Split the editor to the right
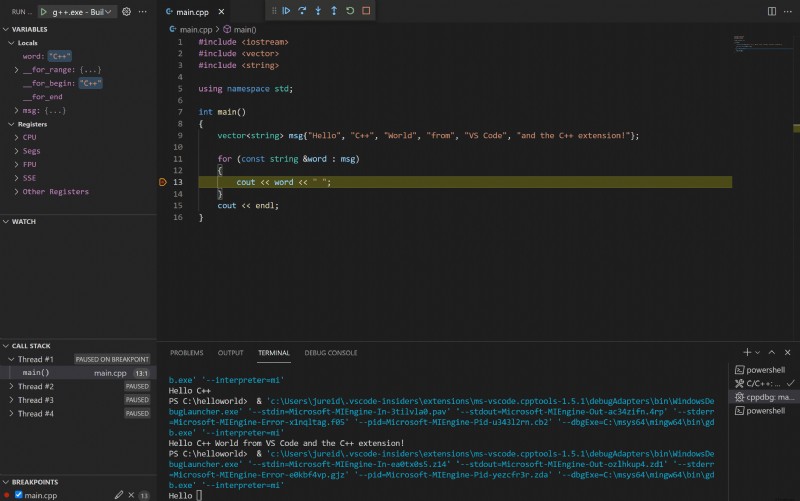This screenshot has width=800, height=501. [771, 11]
